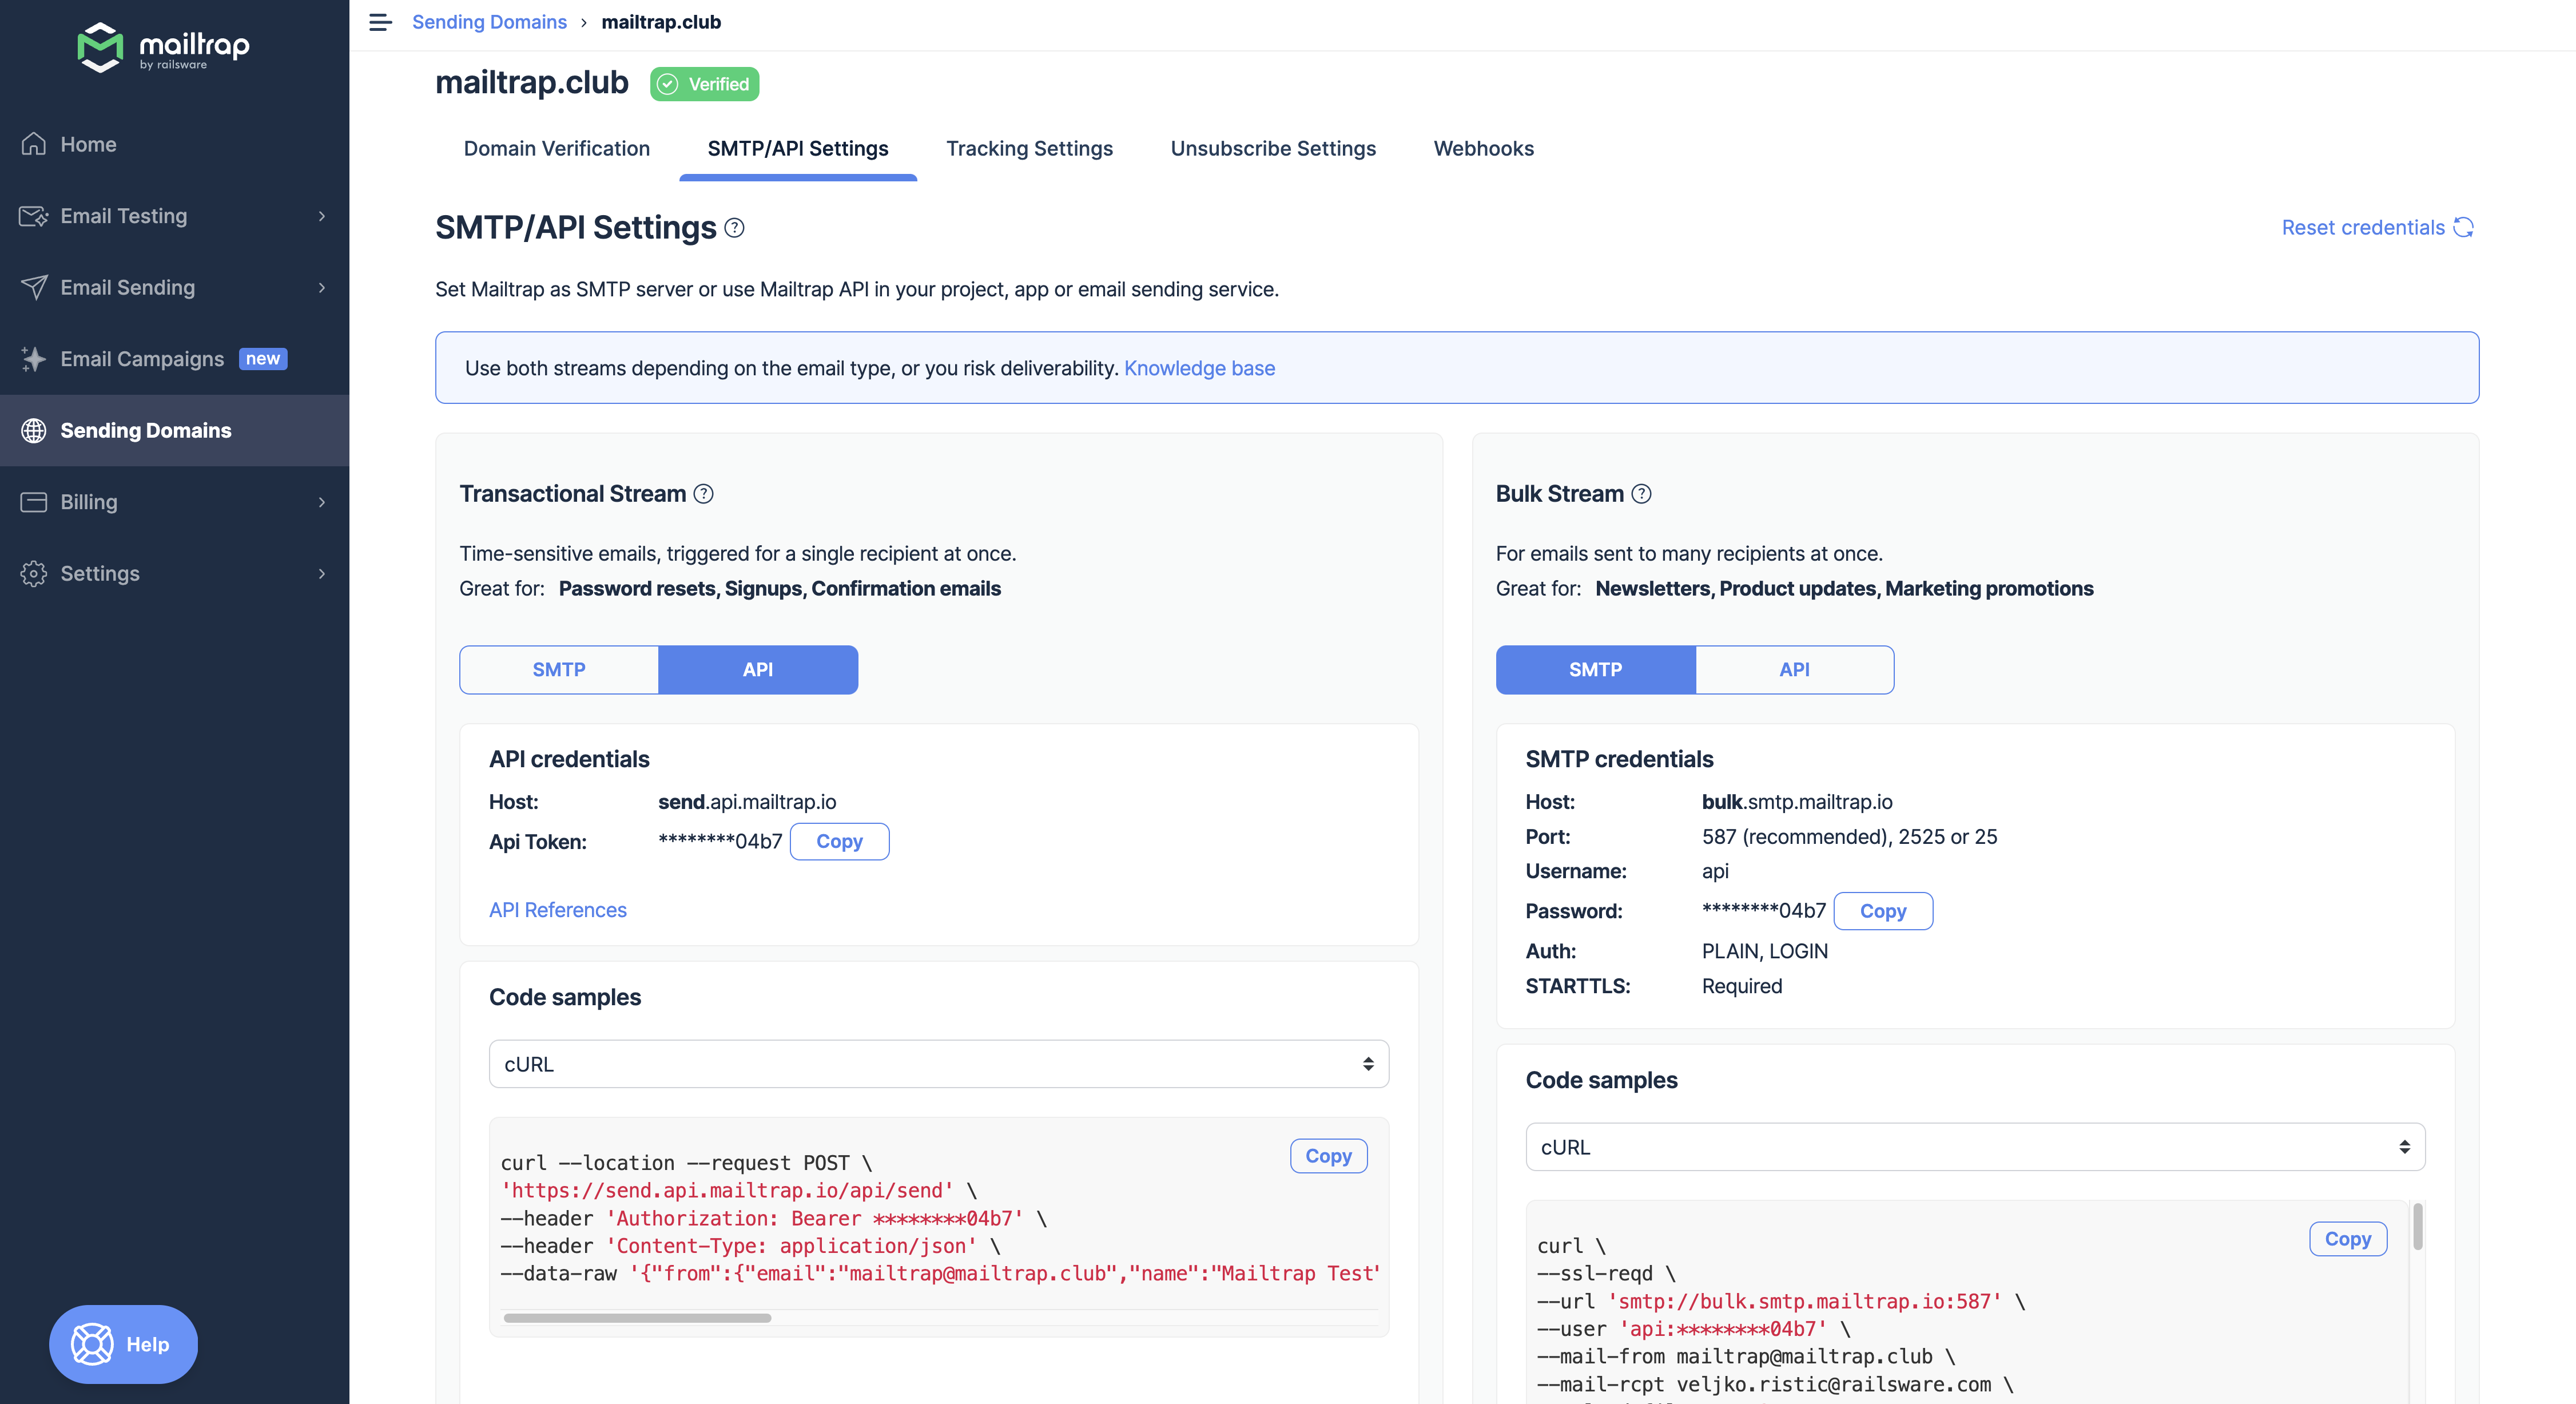Switch to API tab in Bulk Stream
This screenshot has height=1404, width=2576.
click(1795, 669)
